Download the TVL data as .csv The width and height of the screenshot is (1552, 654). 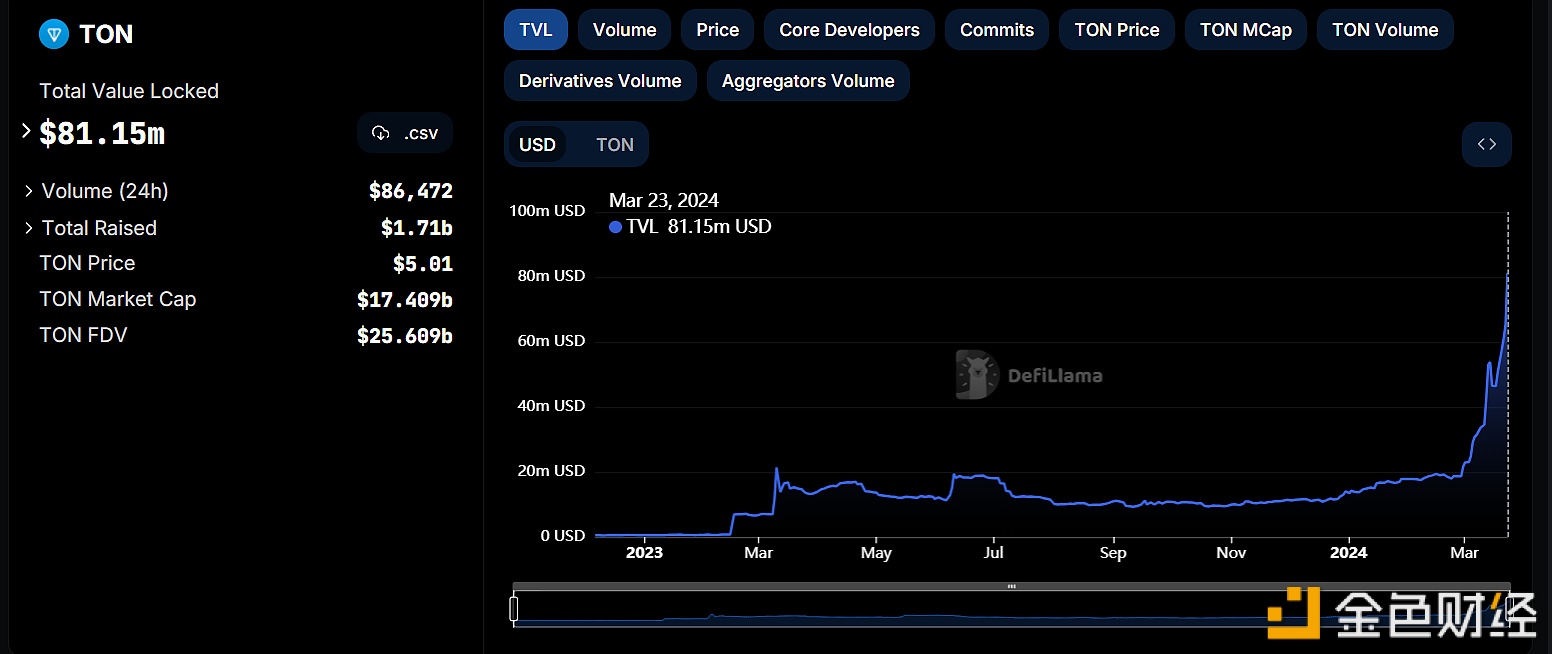coord(405,133)
